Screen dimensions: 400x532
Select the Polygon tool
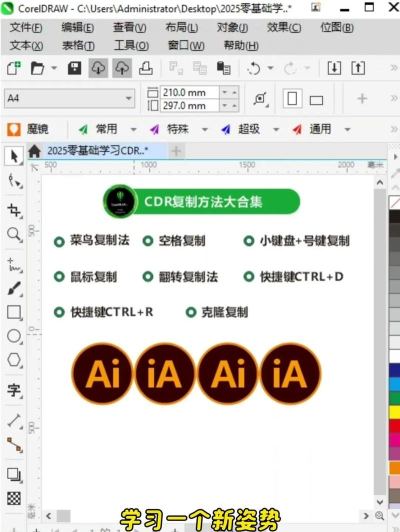[x=14, y=360]
